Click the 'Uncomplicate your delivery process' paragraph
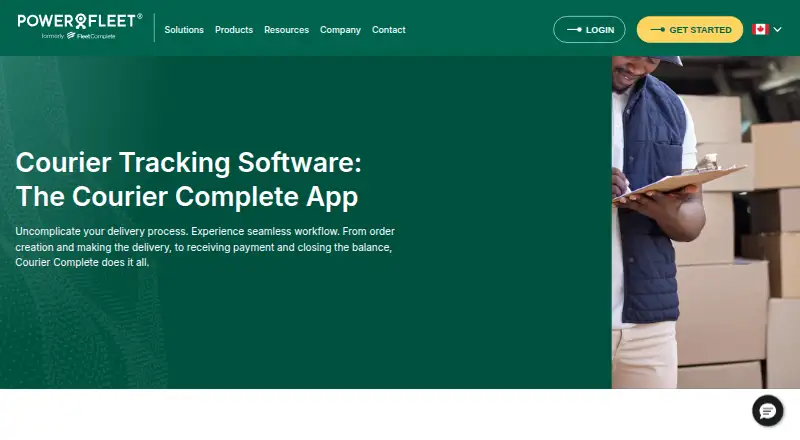This screenshot has height=440, width=800. (x=205, y=247)
